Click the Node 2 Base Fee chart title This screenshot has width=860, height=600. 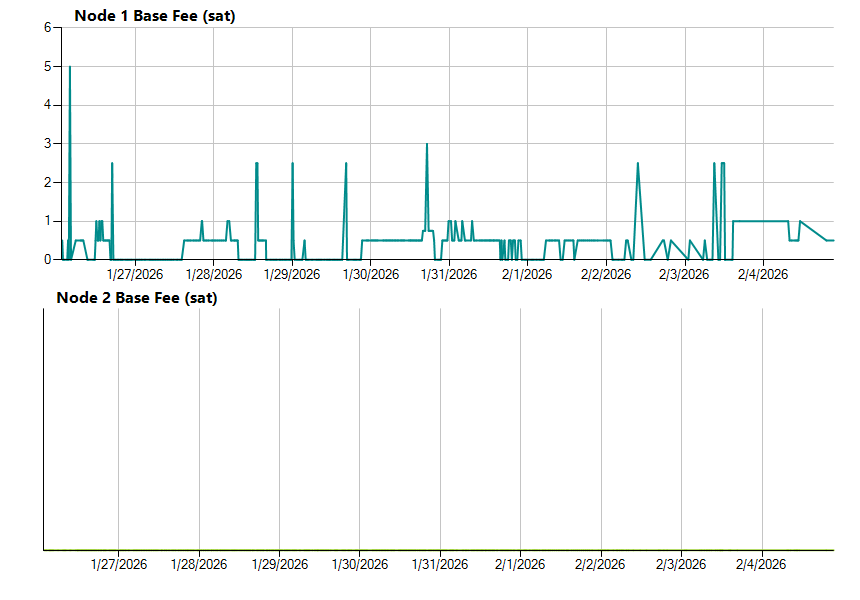(137, 297)
